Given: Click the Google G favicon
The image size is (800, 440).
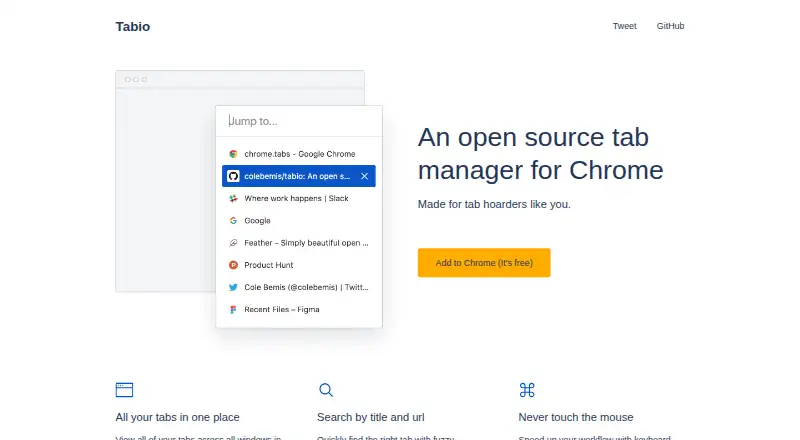Looking at the screenshot, I should pyautogui.click(x=233, y=221).
